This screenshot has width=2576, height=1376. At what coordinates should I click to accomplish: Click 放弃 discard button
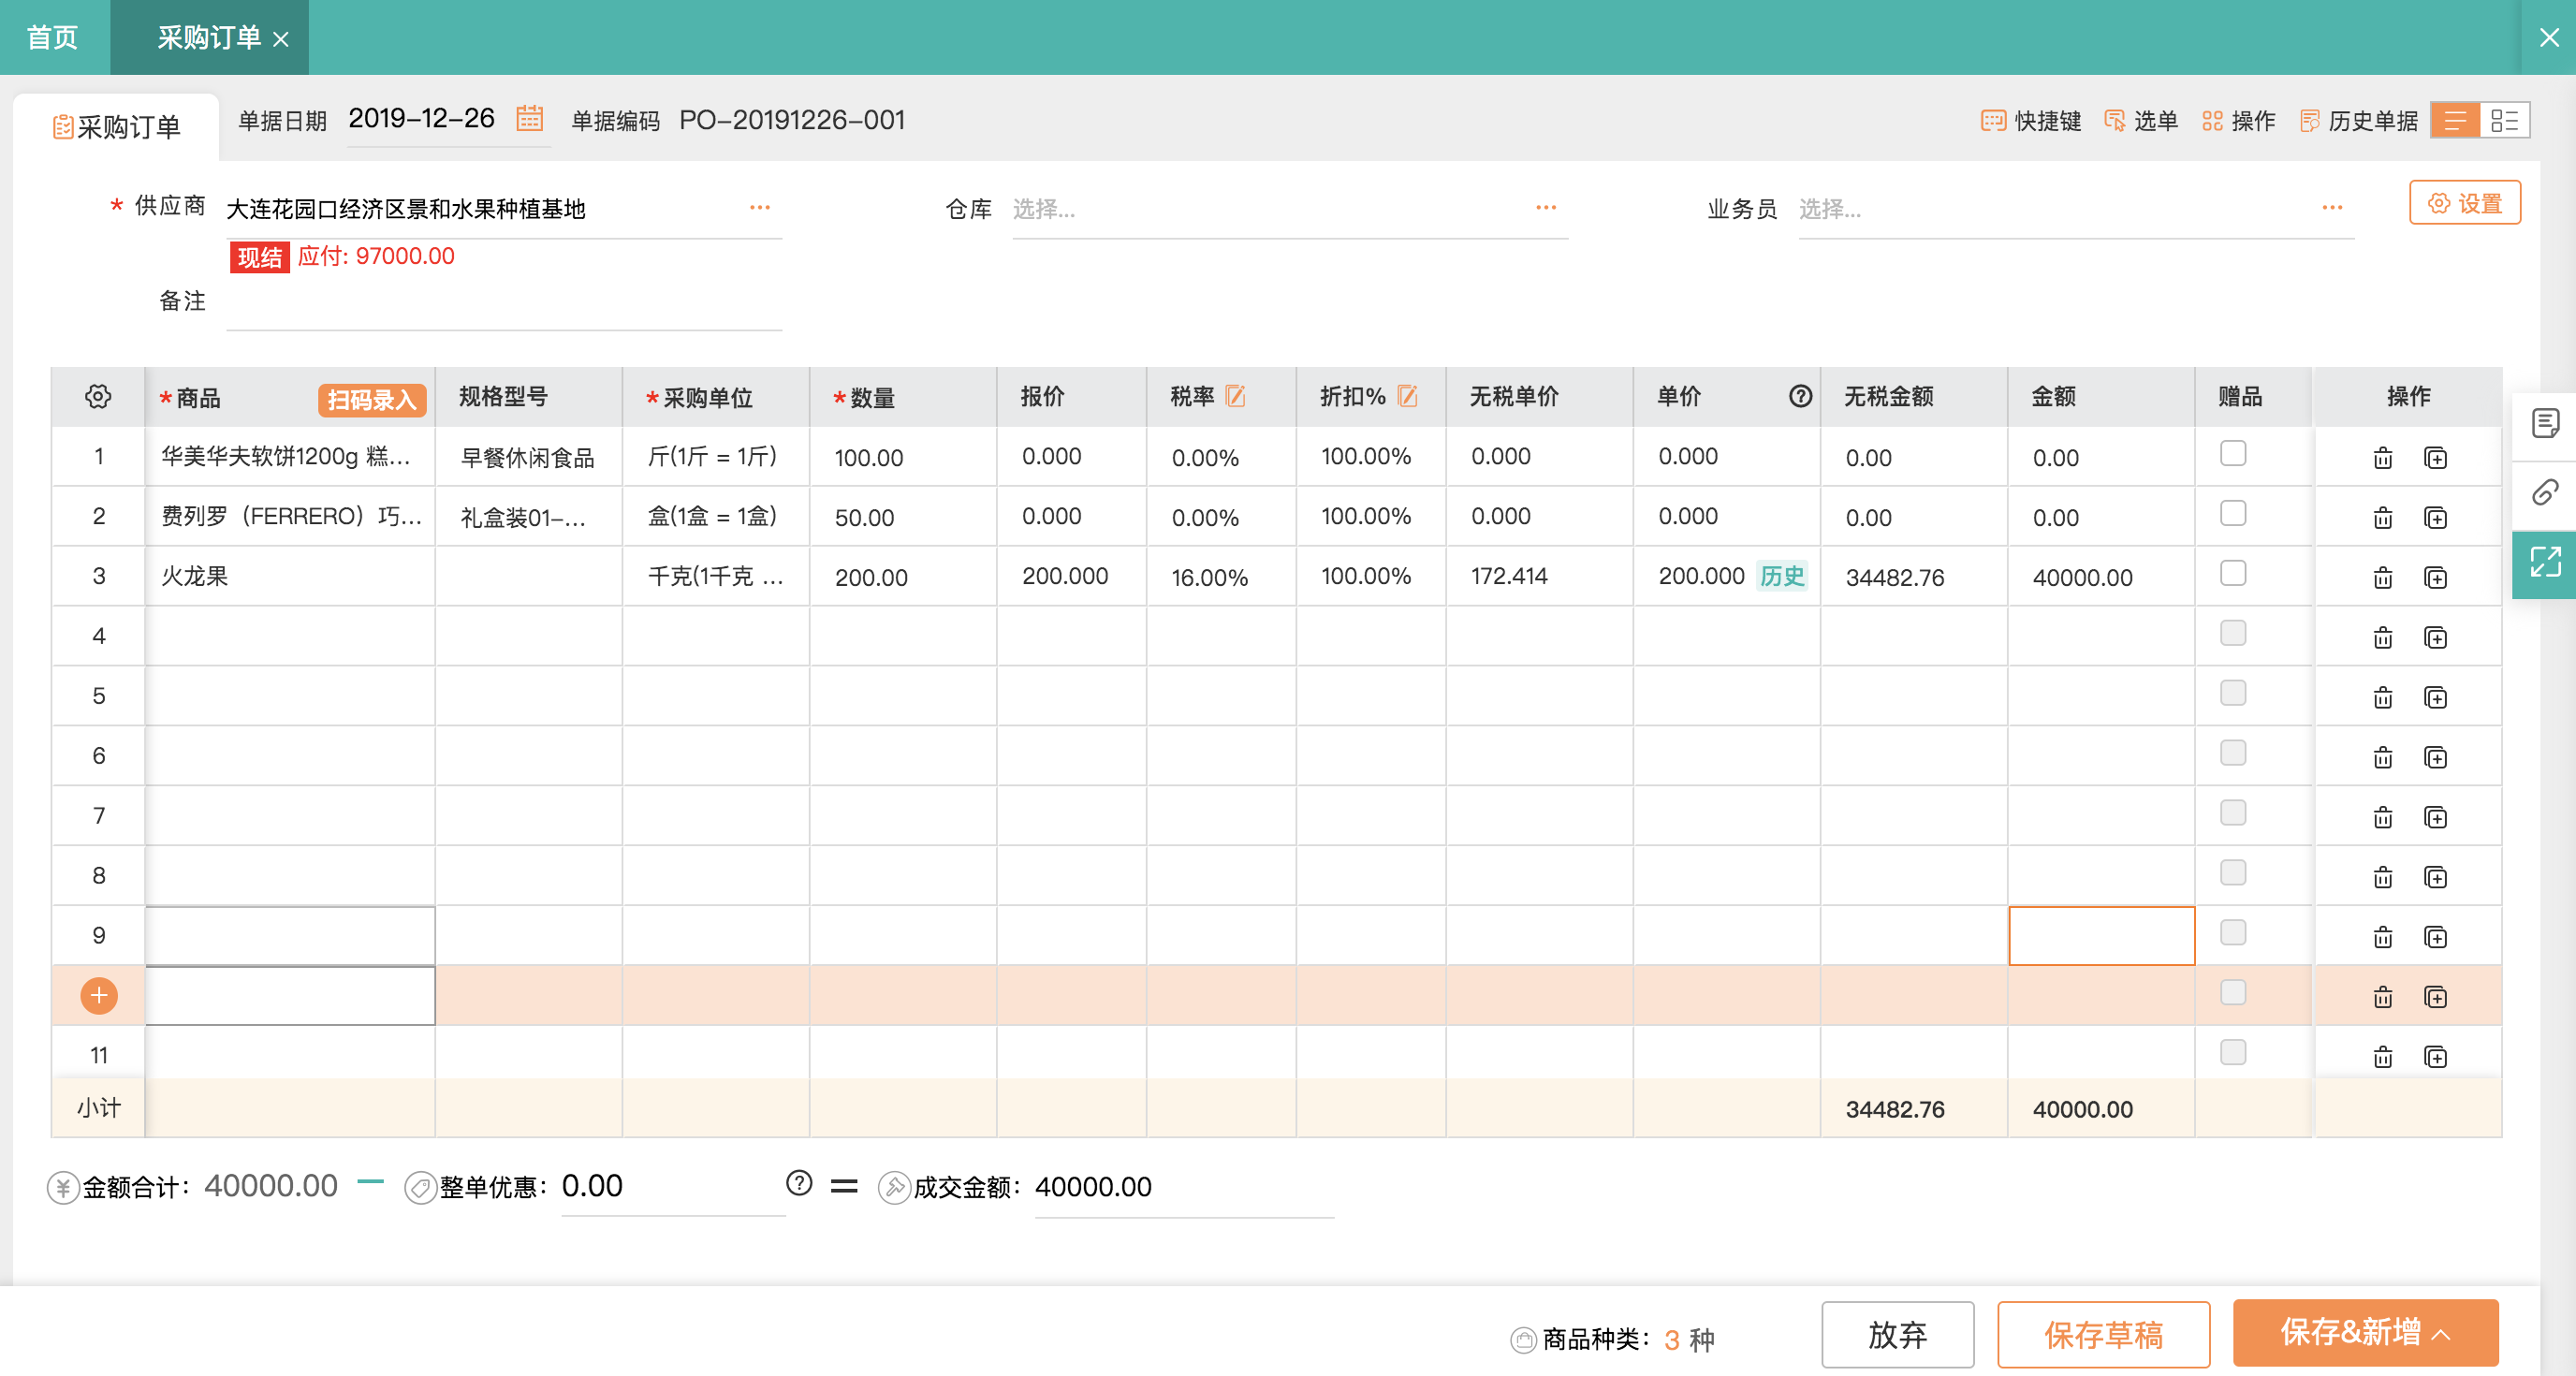click(1898, 1330)
